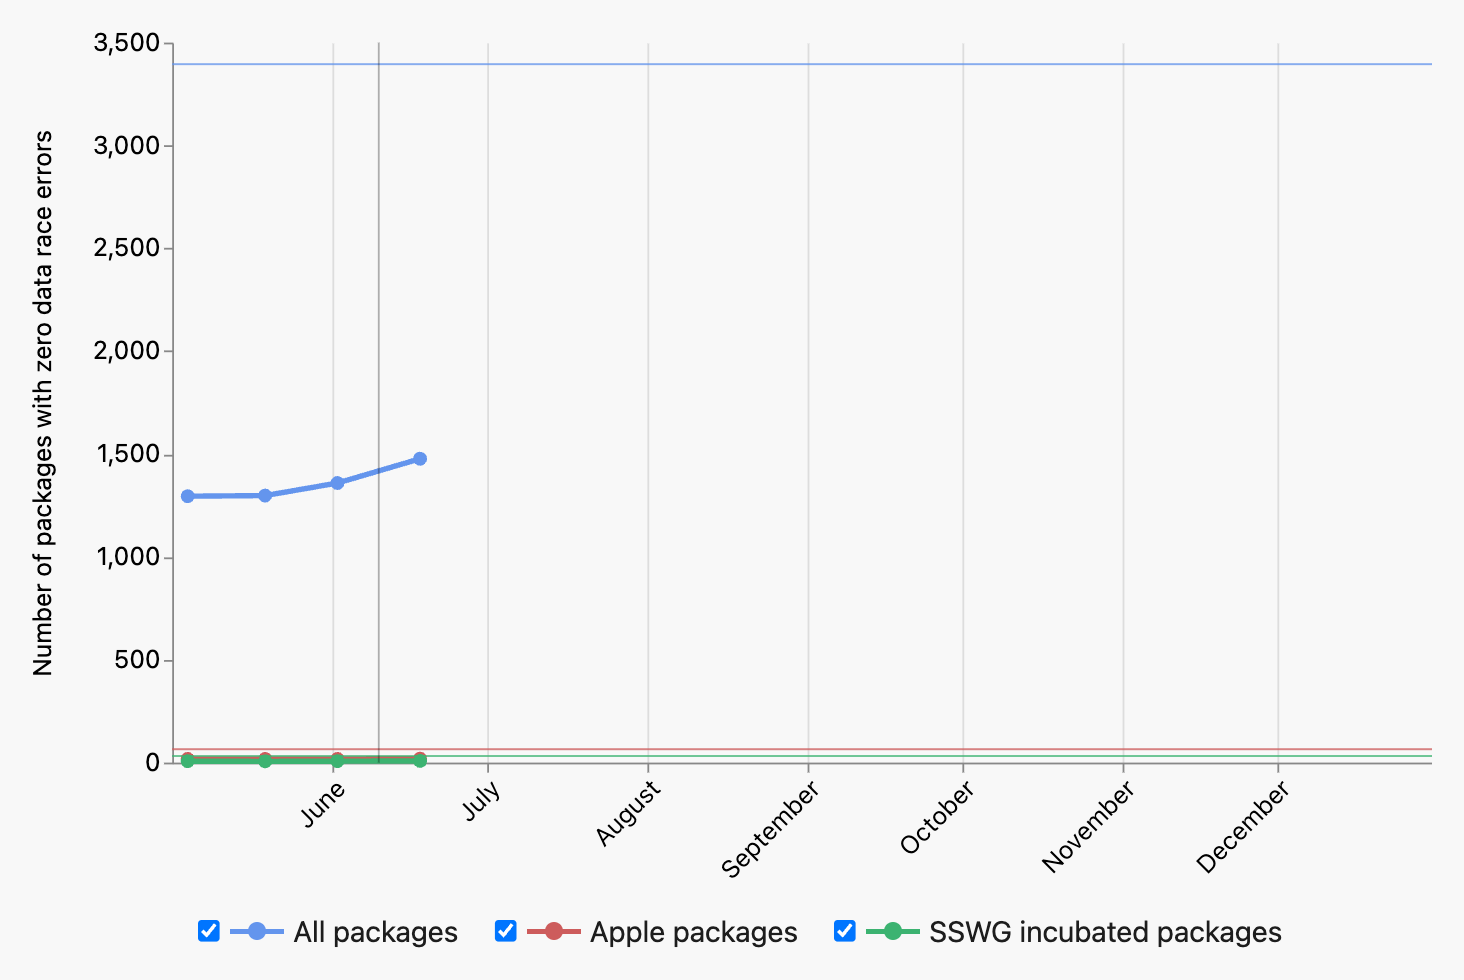Disable the Apple packages checkbox
This screenshot has width=1464, height=980.
click(x=508, y=931)
